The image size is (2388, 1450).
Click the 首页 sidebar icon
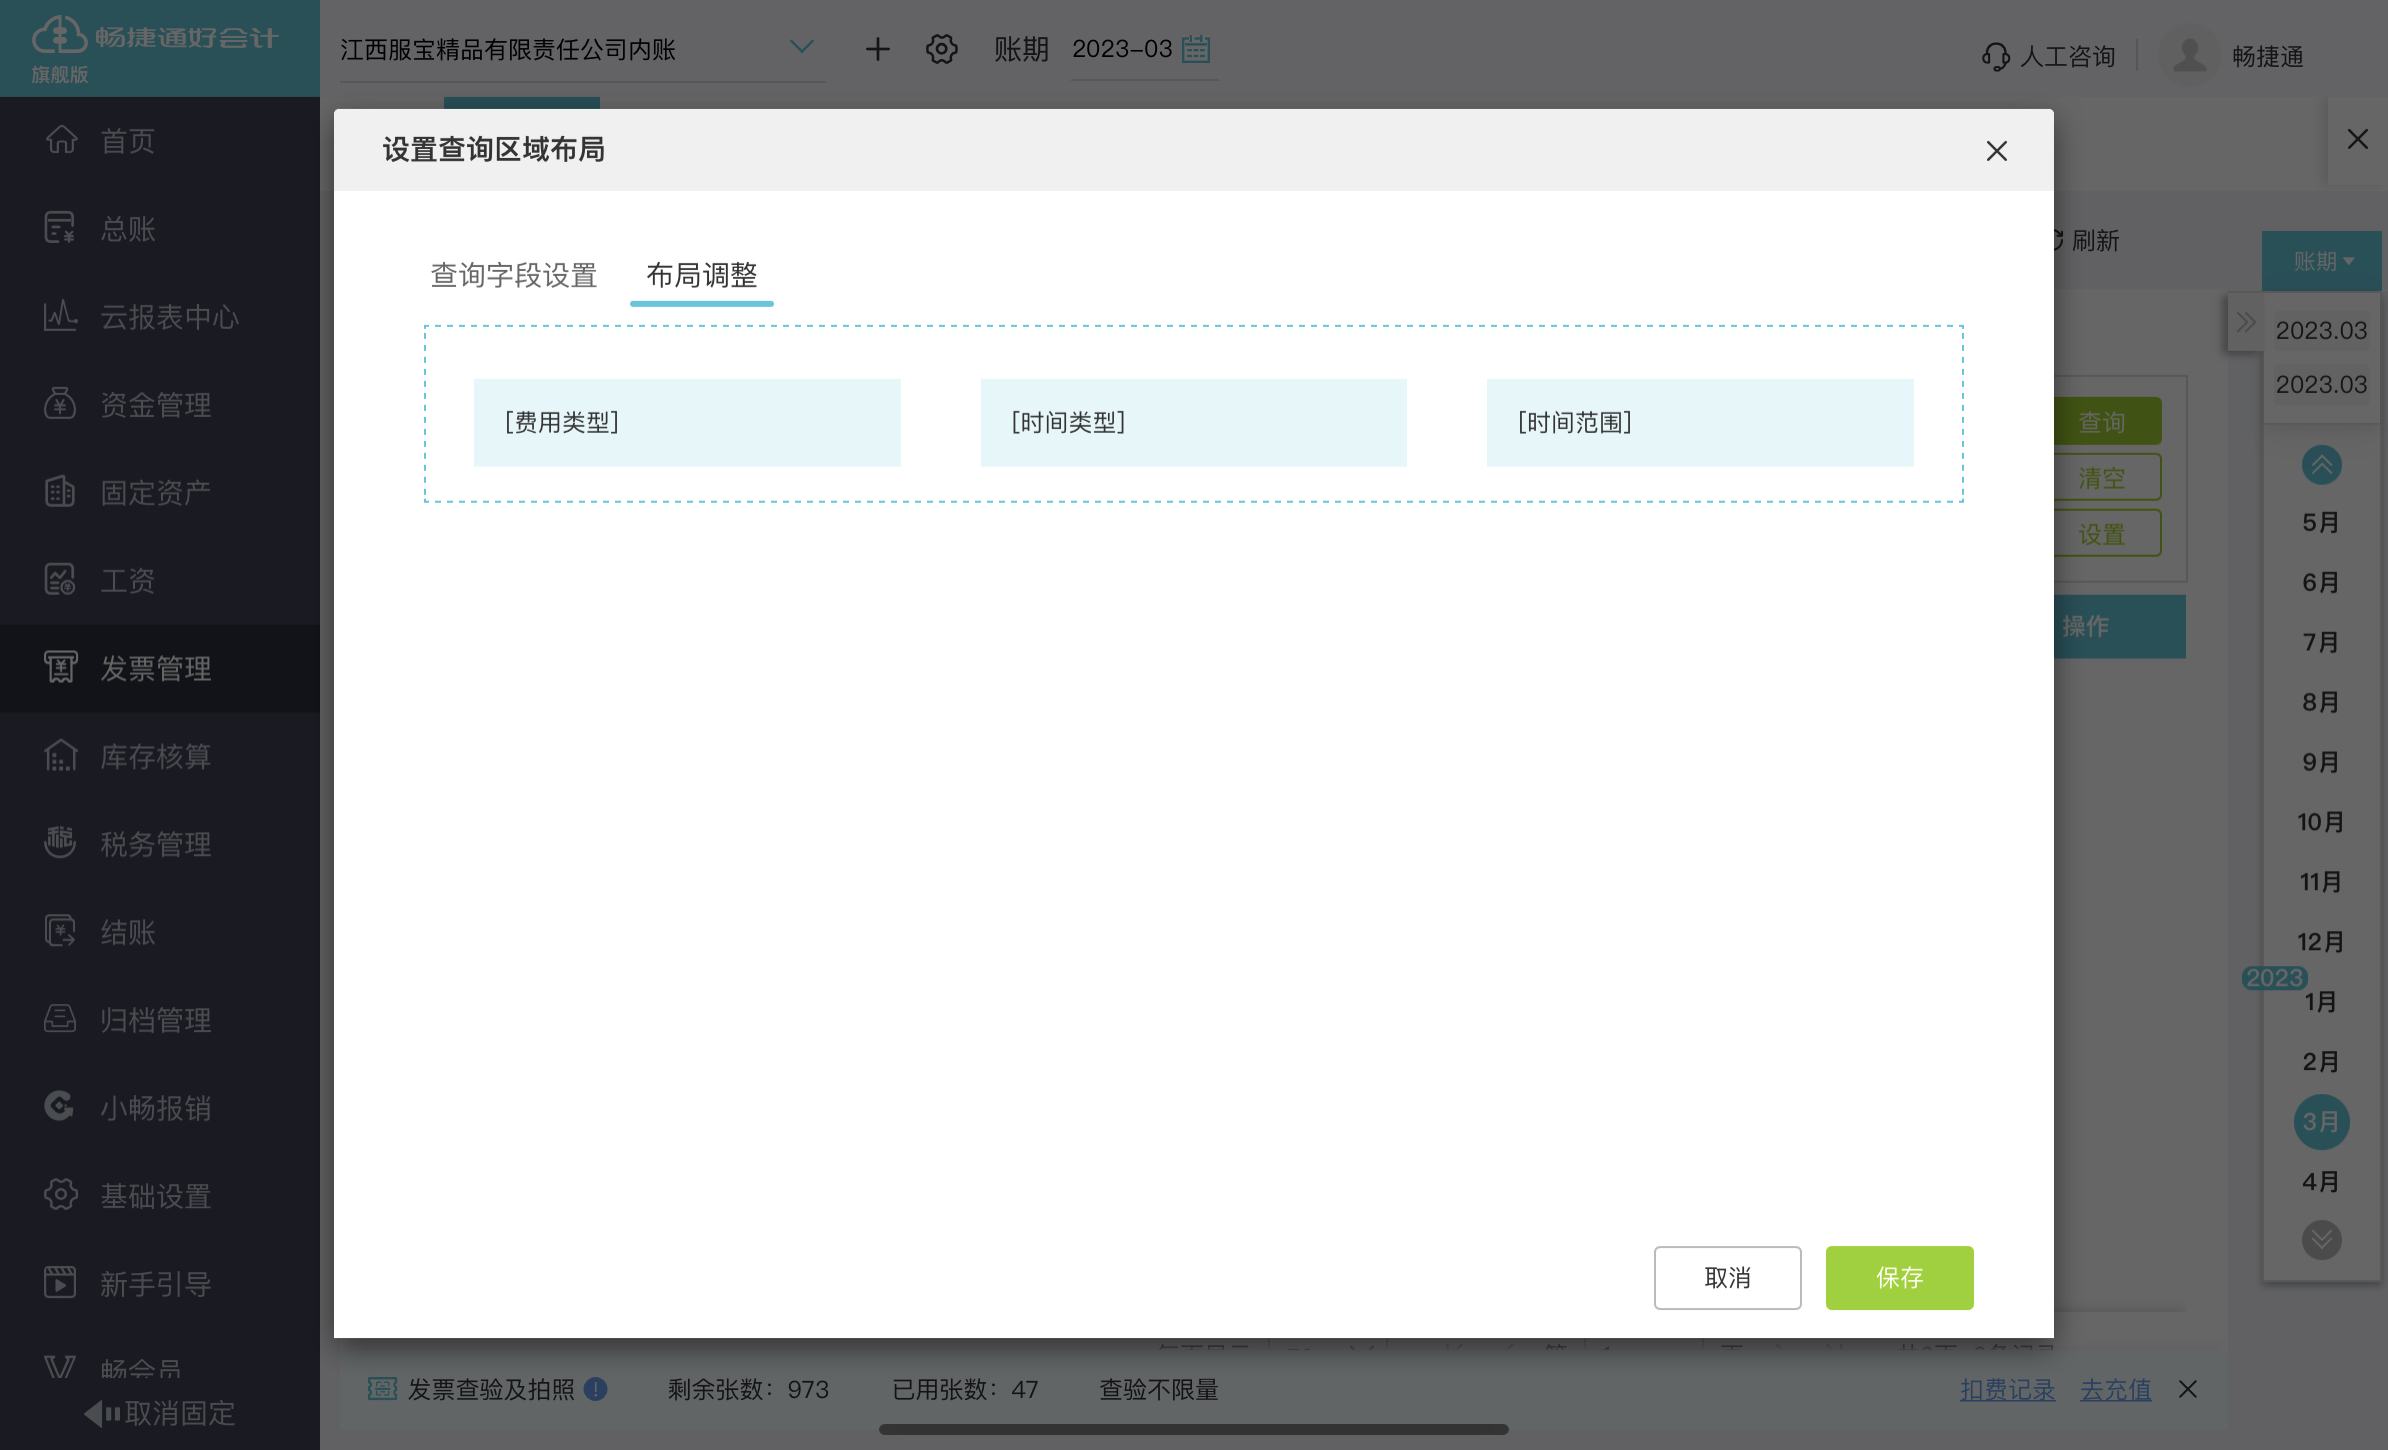[61, 140]
